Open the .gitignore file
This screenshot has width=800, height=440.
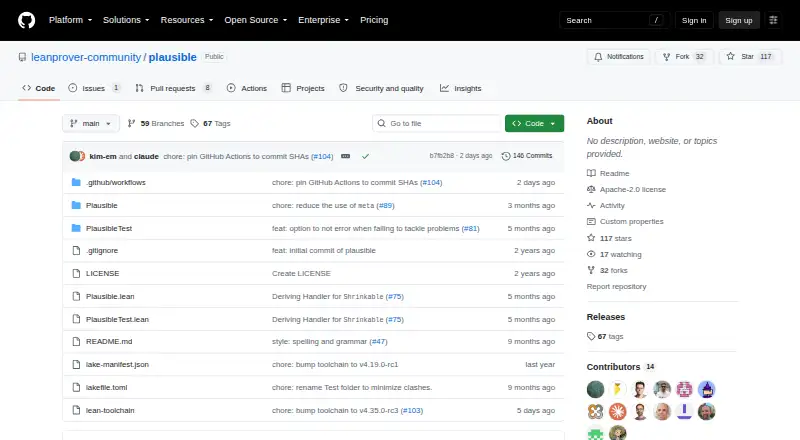[x=102, y=251]
